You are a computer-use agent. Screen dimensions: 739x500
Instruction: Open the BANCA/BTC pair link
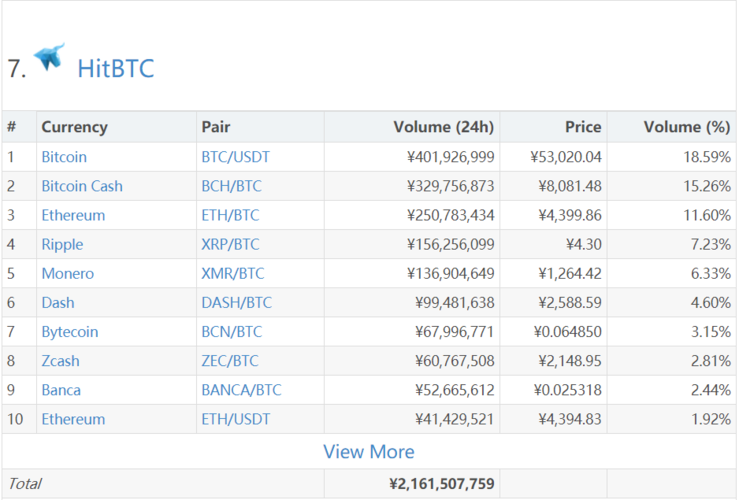point(241,389)
